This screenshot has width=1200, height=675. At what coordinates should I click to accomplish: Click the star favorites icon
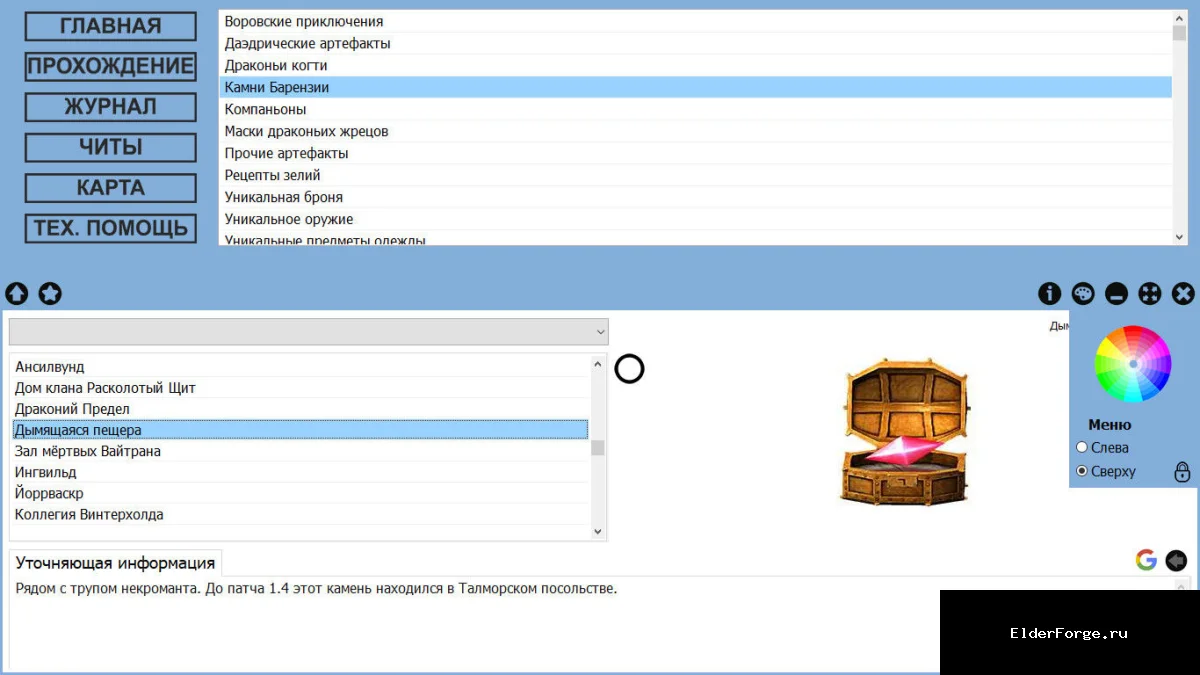click(x=50, y=293)
